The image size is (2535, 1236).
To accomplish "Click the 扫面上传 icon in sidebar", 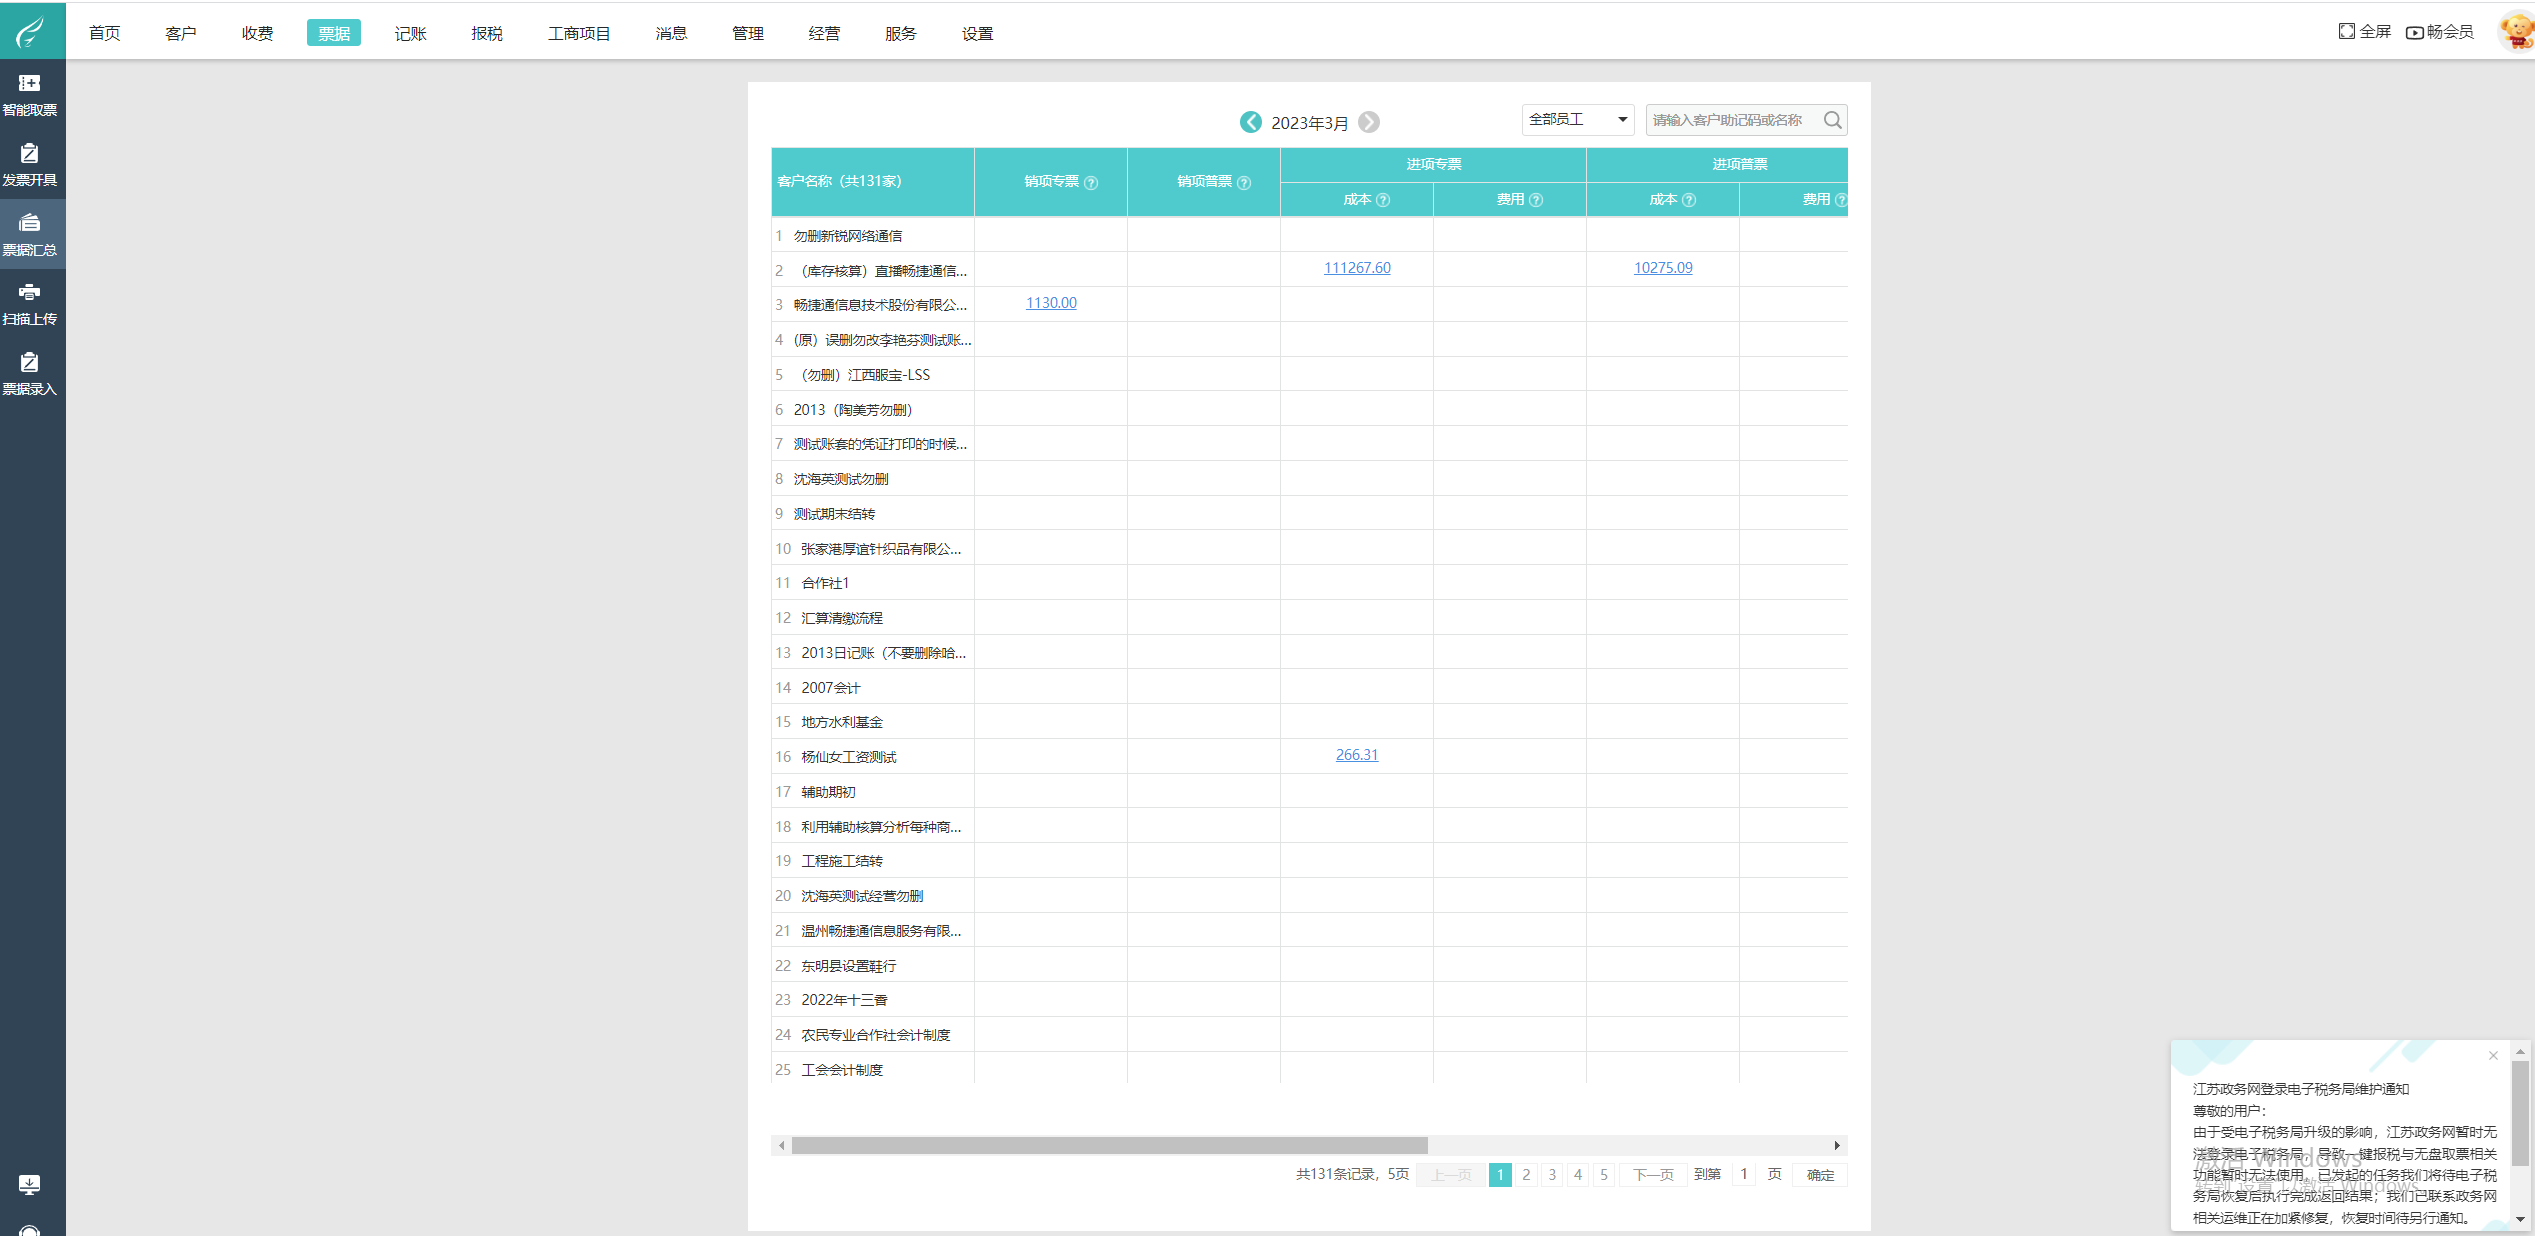I will (x=32, y=307).
